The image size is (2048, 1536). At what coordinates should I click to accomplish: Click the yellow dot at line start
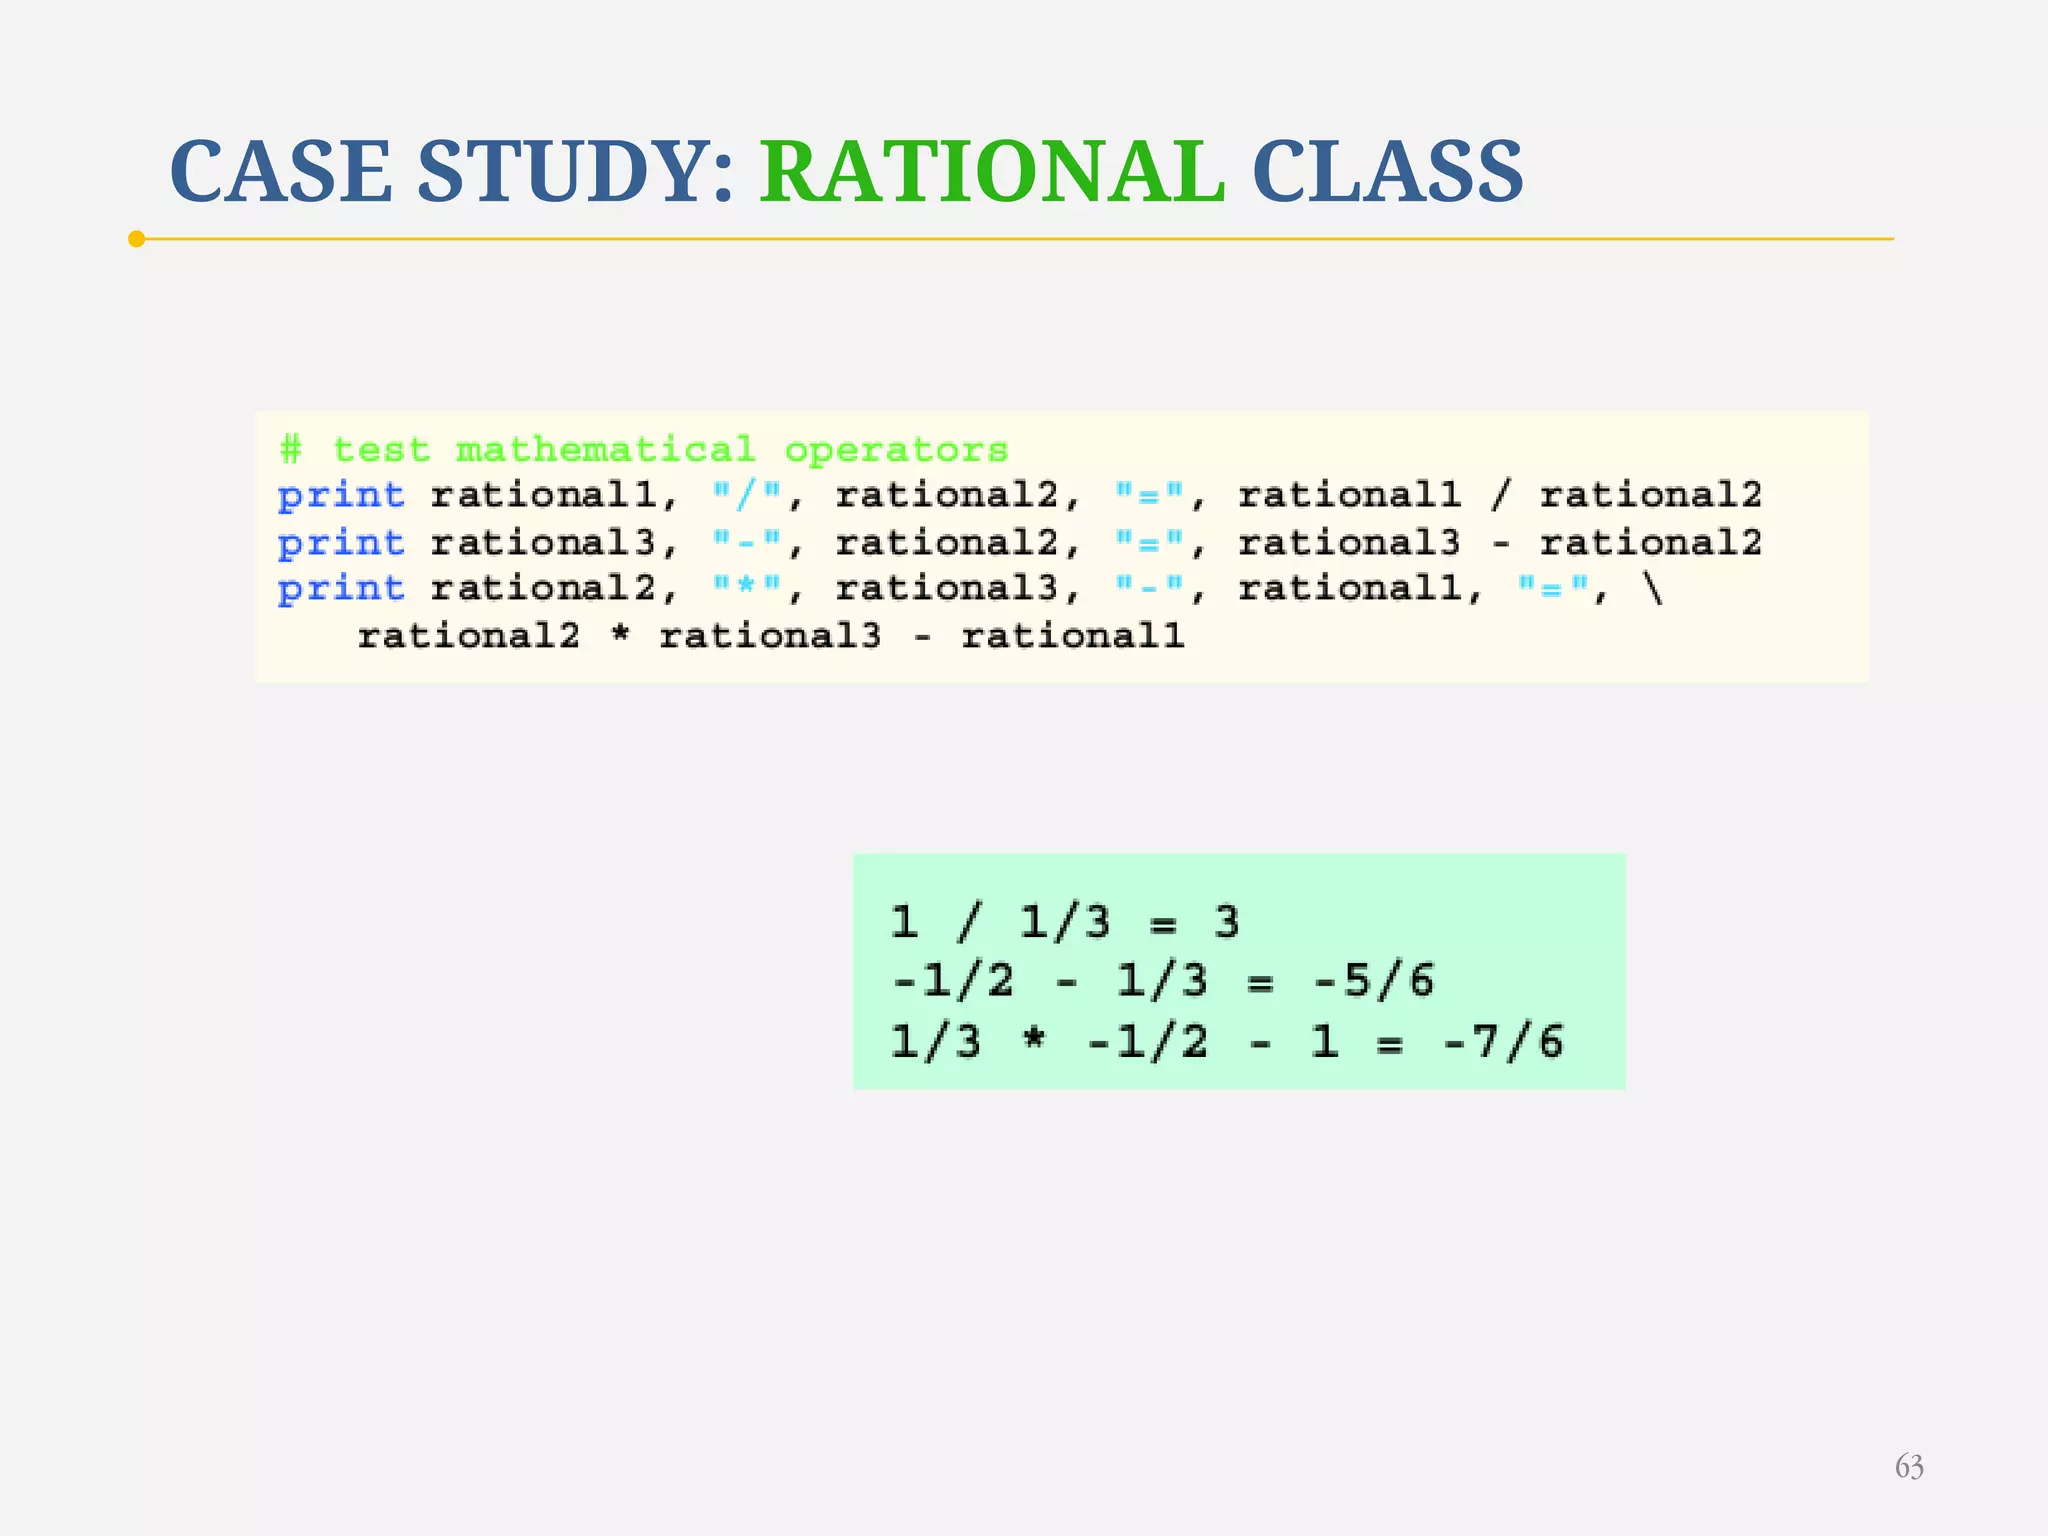137,239
